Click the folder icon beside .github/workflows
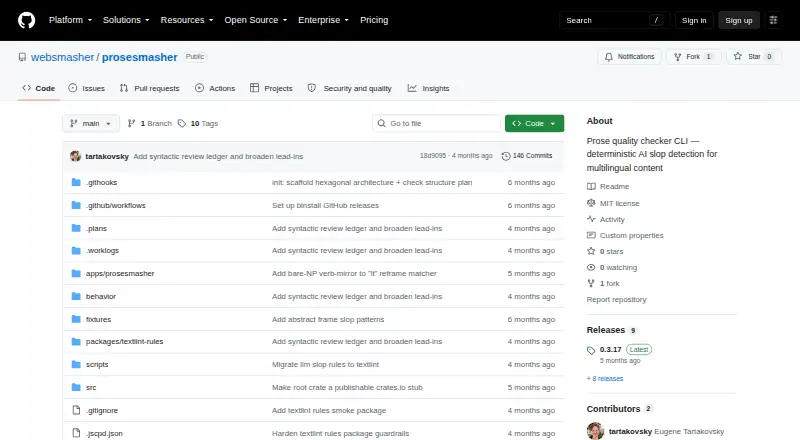The height and width of the screenshot is (440, 800). click(76, 205)
